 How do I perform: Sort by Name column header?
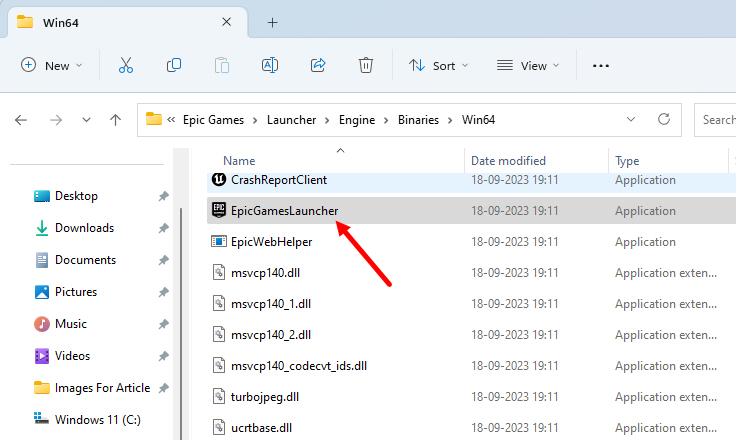coord(239,161)
